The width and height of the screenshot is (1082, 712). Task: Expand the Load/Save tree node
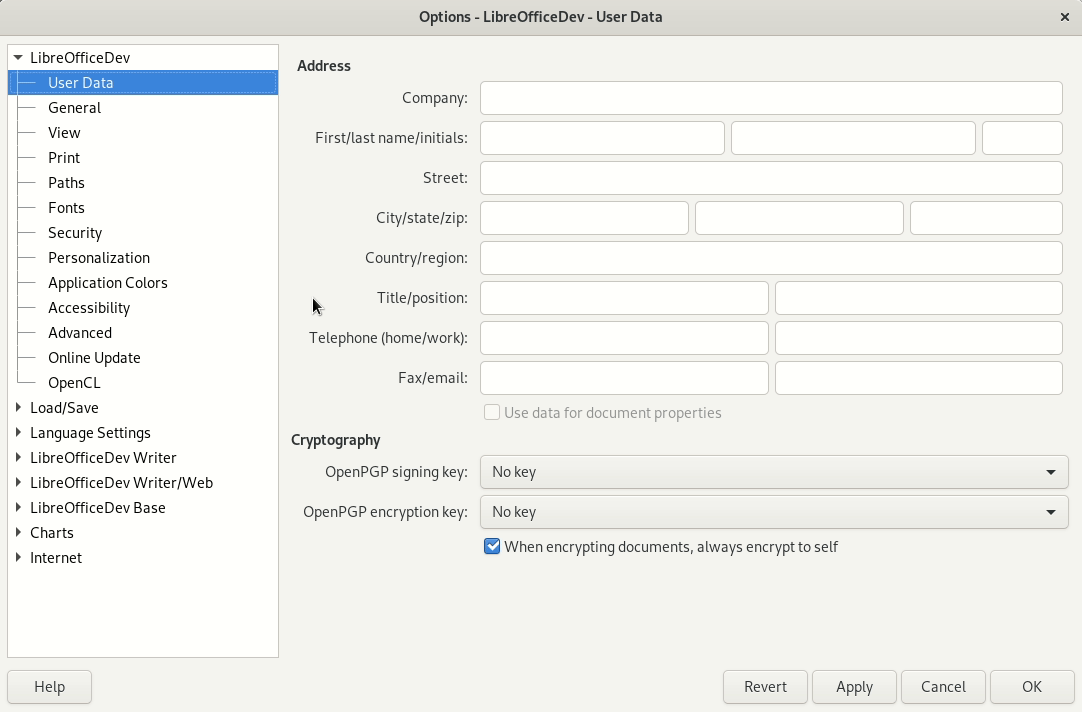coord(18,407)
